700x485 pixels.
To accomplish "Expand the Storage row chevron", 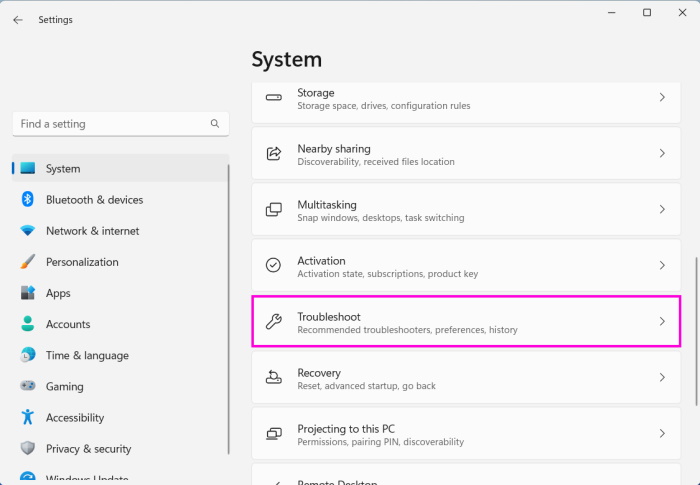I will pyautogui.click(x=662, y=98).
